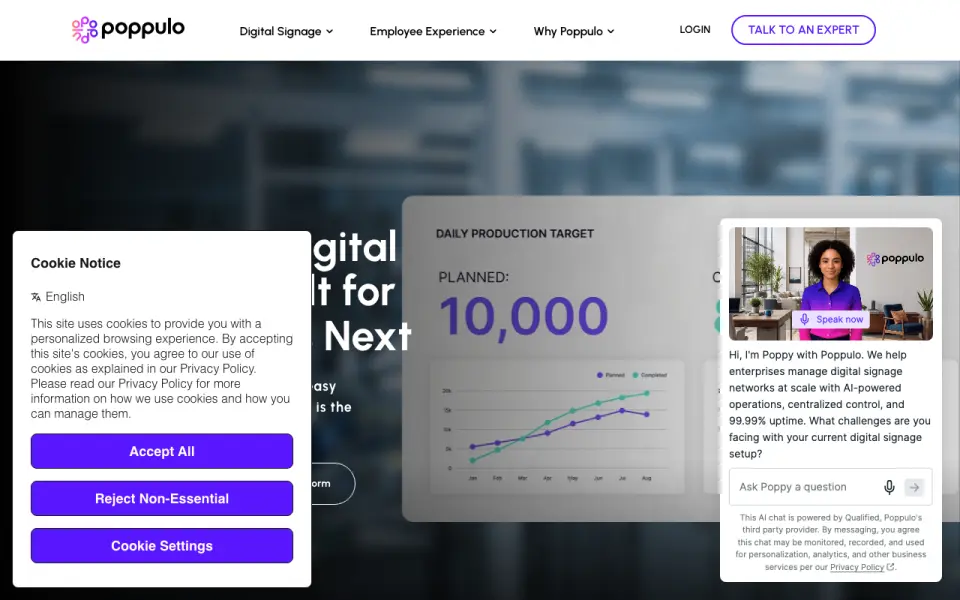
Task: Click the language translate icon in cookie notice
Action: (36, 297)
